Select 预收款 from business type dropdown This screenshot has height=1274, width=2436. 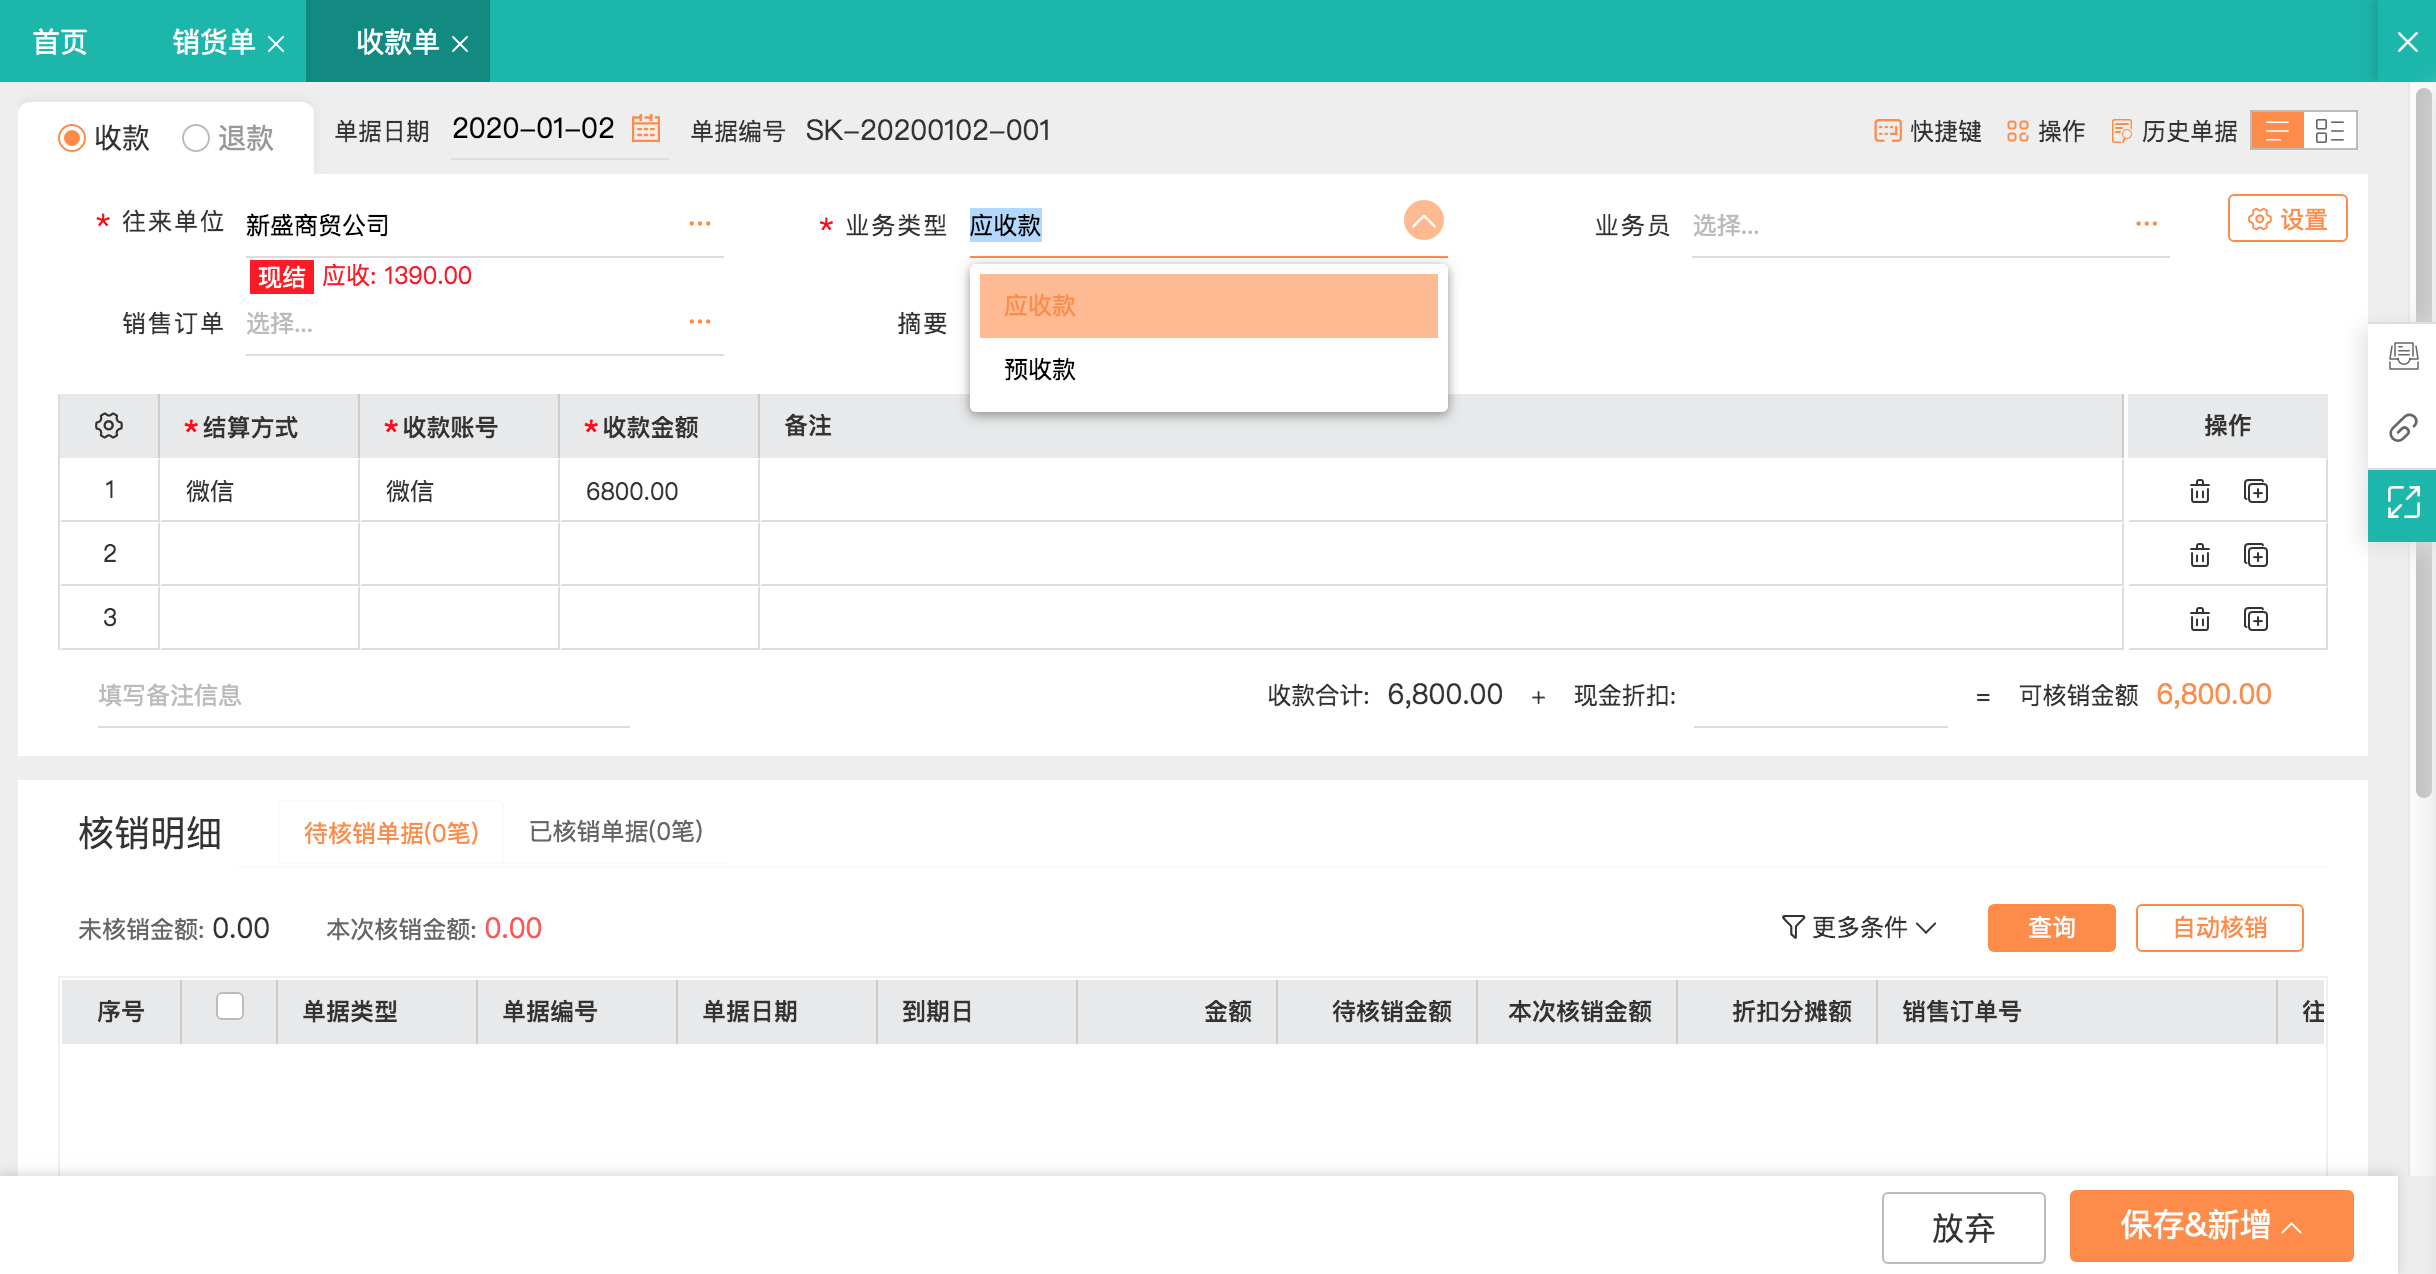1207,369
